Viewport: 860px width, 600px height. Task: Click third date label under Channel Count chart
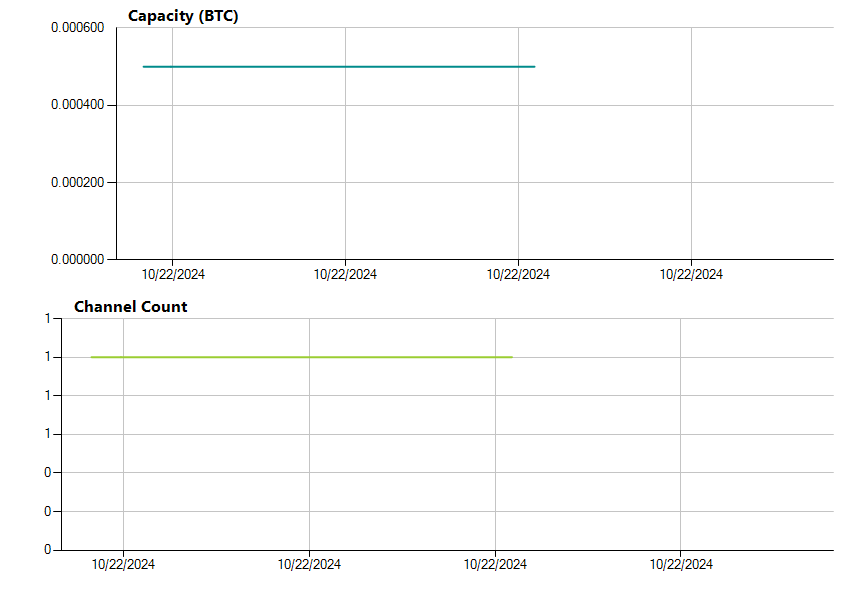(495, 565)
